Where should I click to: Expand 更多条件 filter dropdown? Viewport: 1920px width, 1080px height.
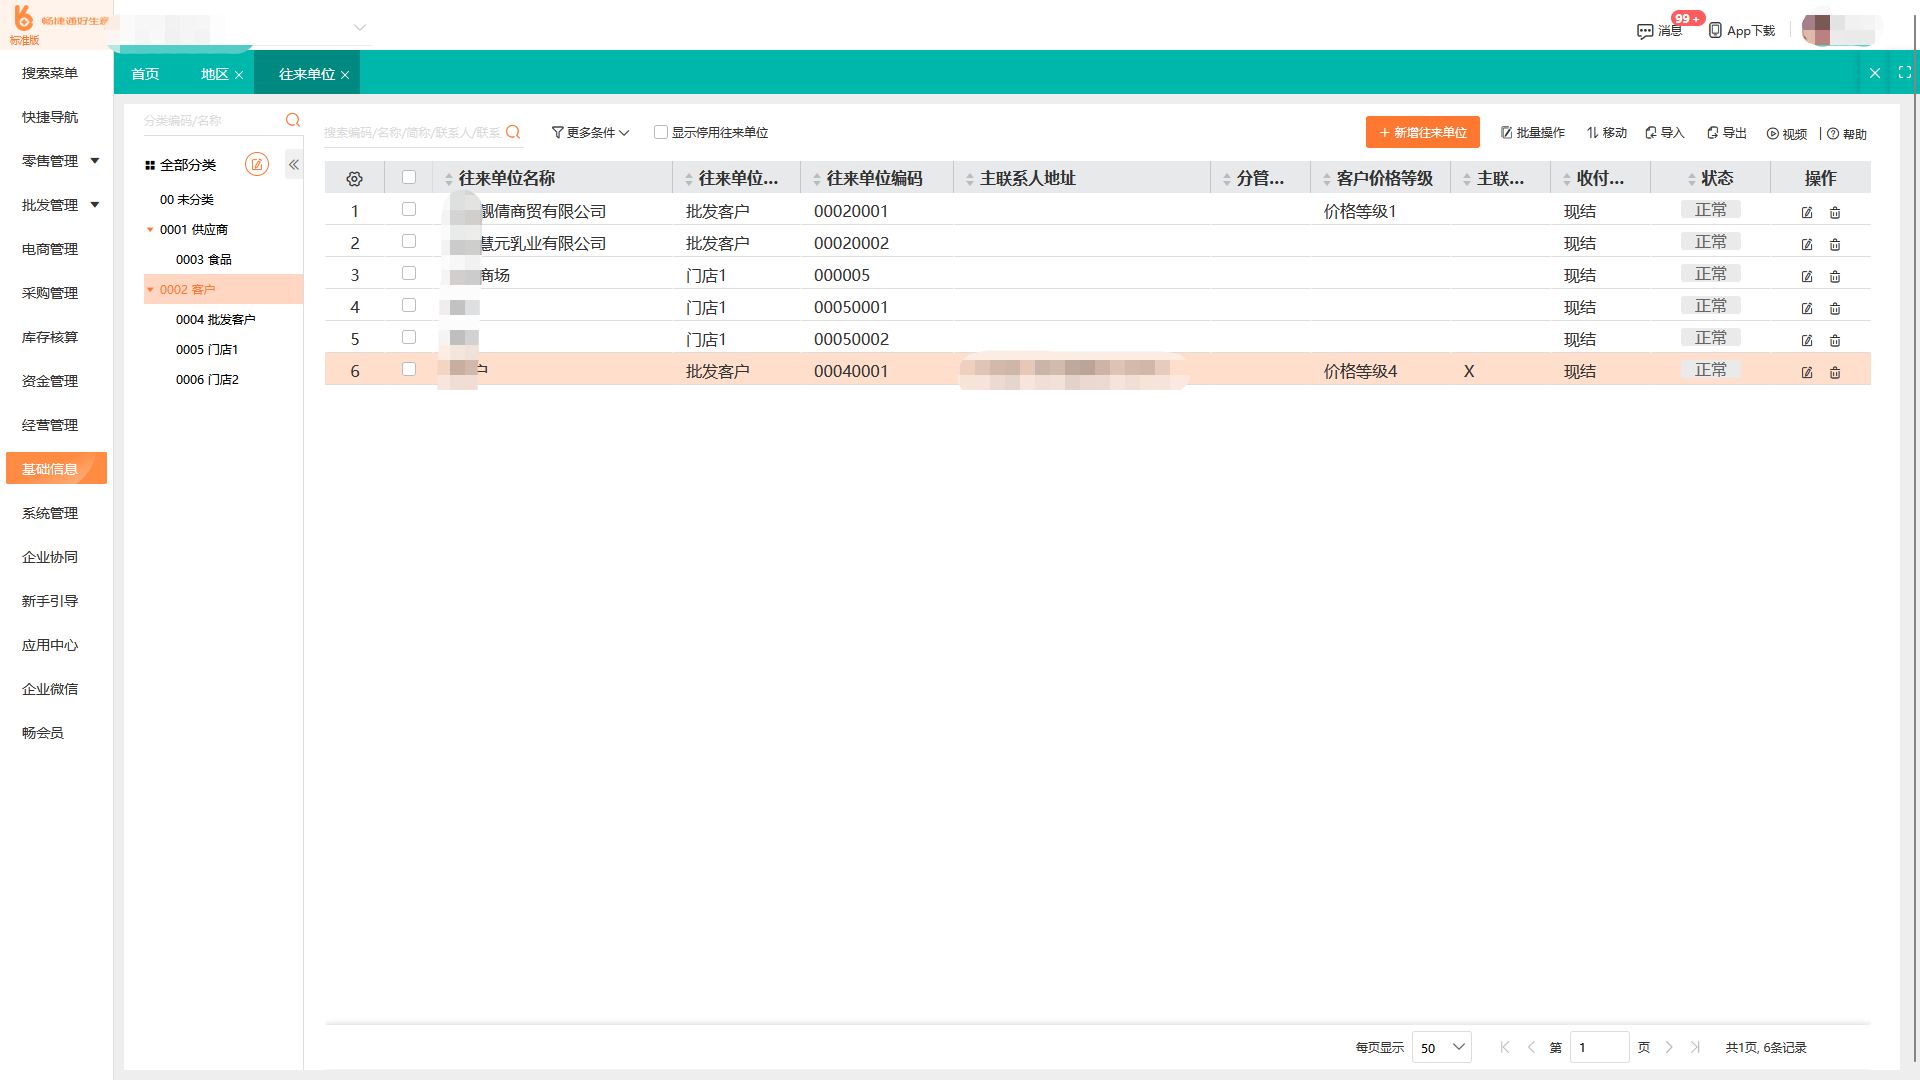(x=592, y=131)
